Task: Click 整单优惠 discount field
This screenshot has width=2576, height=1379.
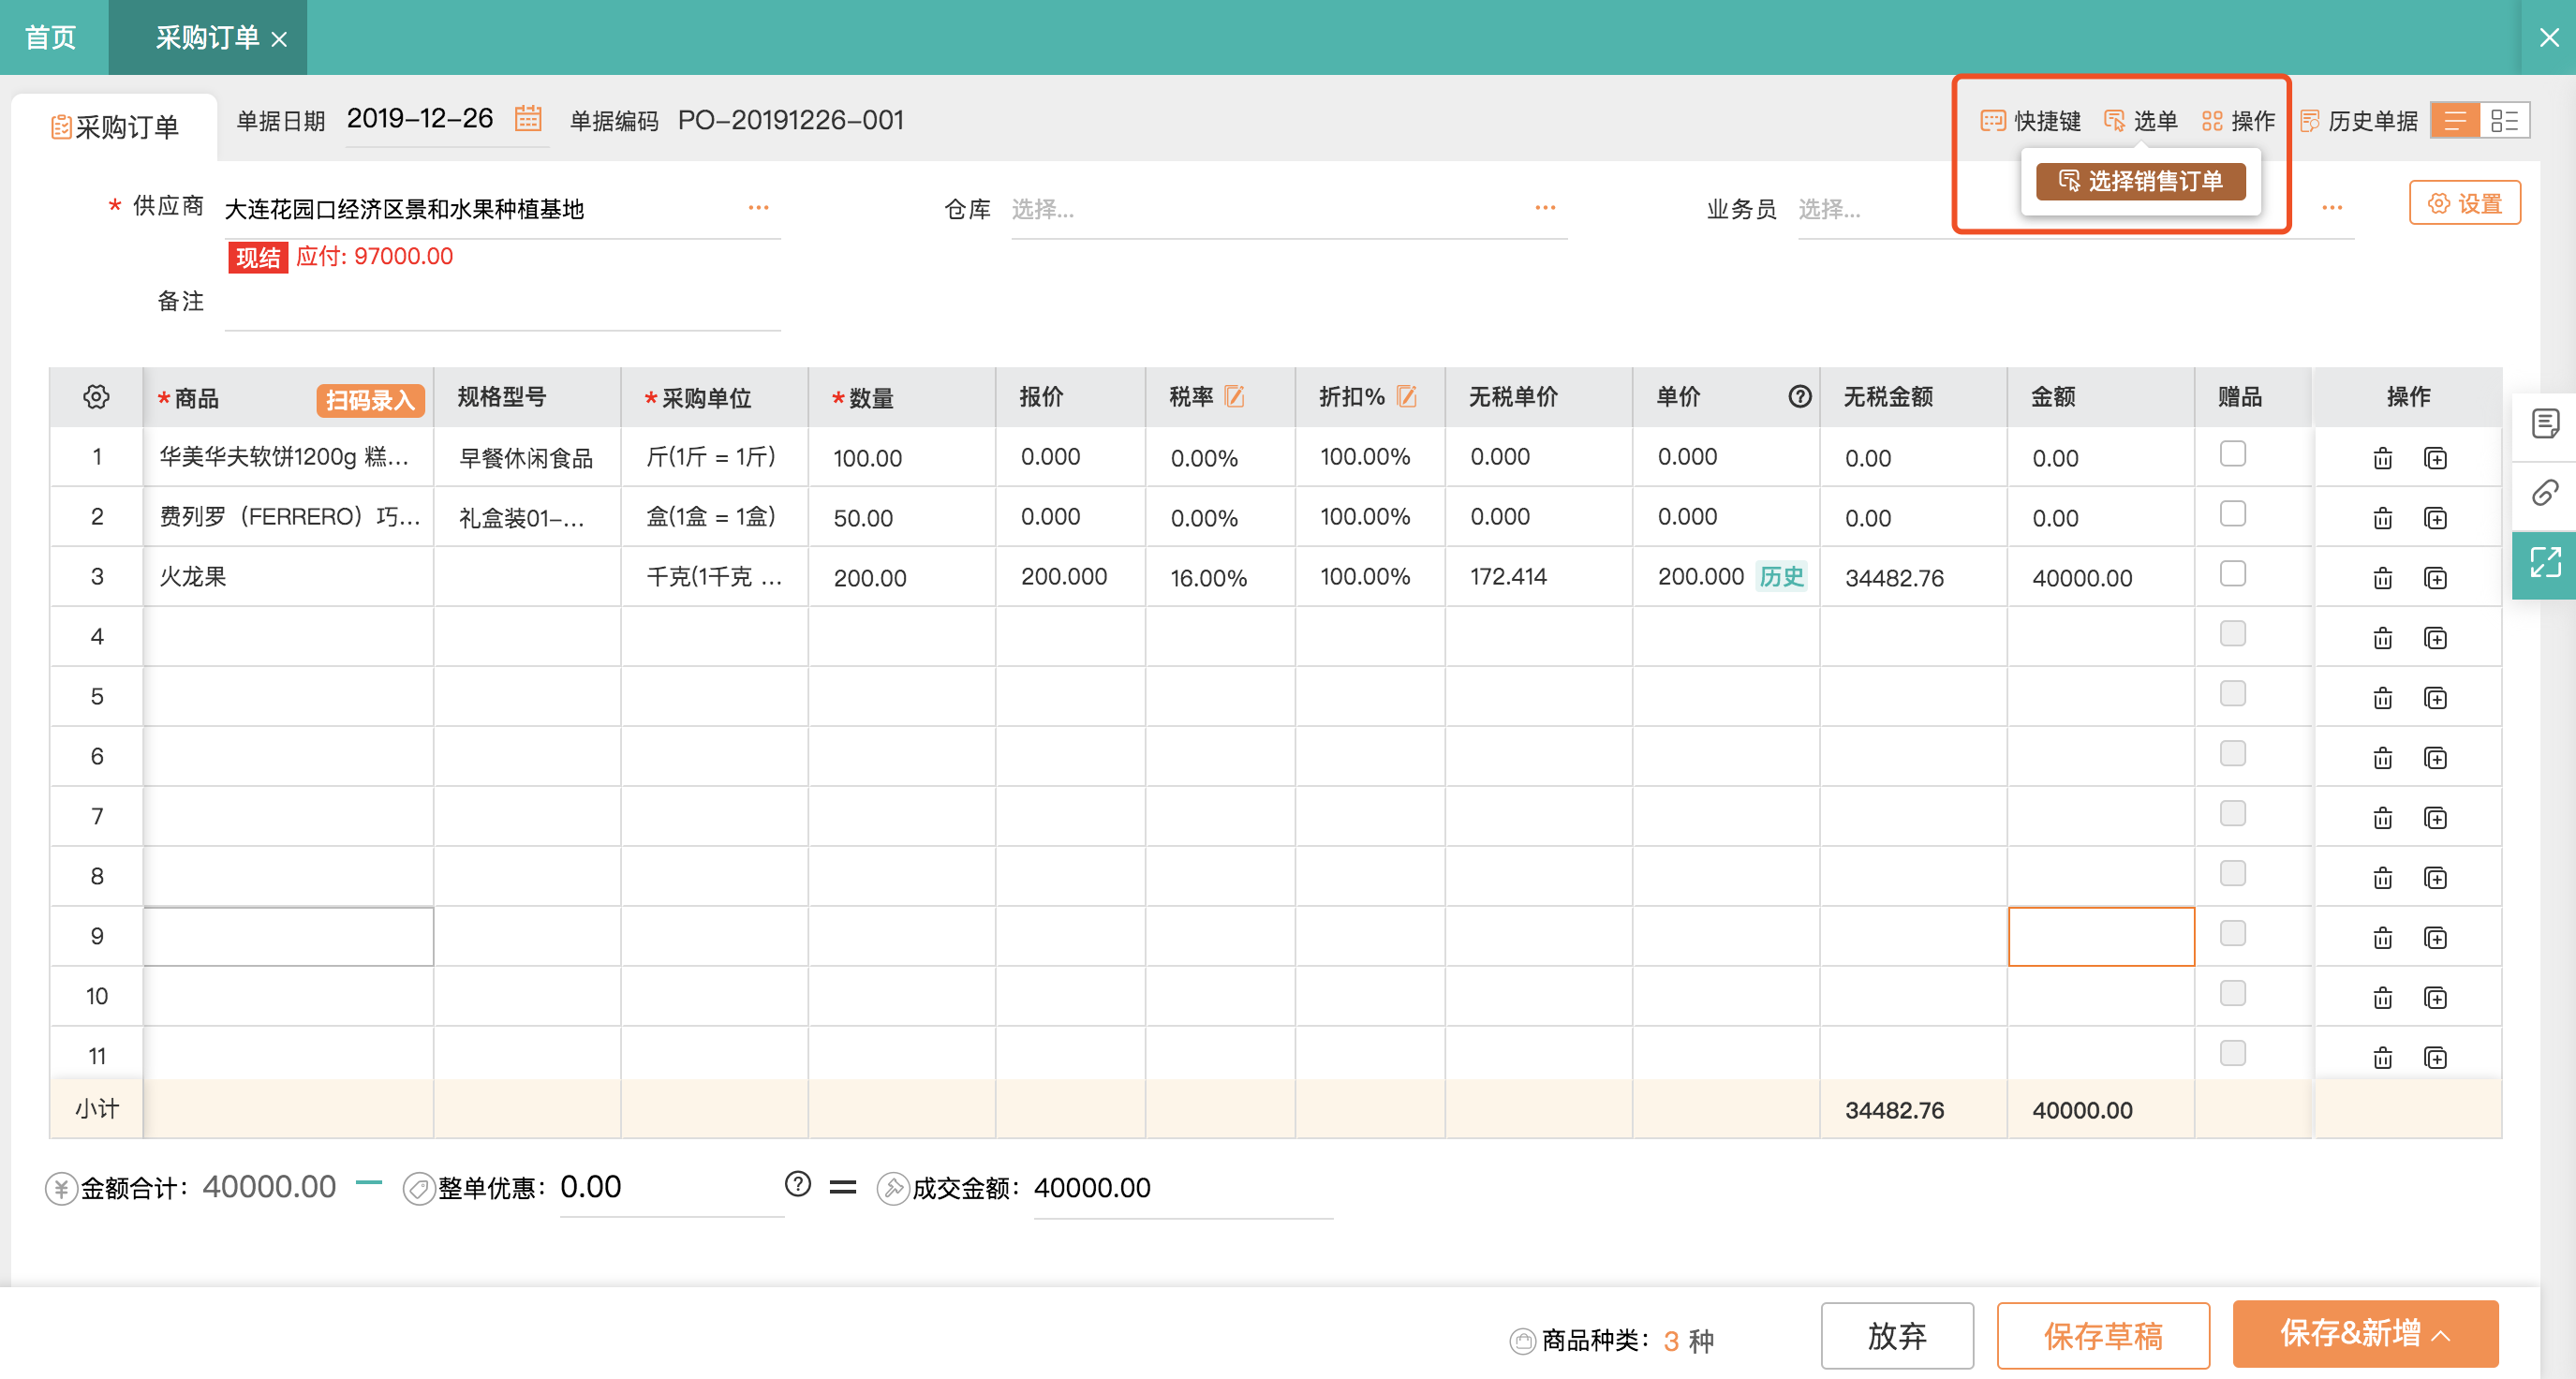Action: [x=664, y=1188]
